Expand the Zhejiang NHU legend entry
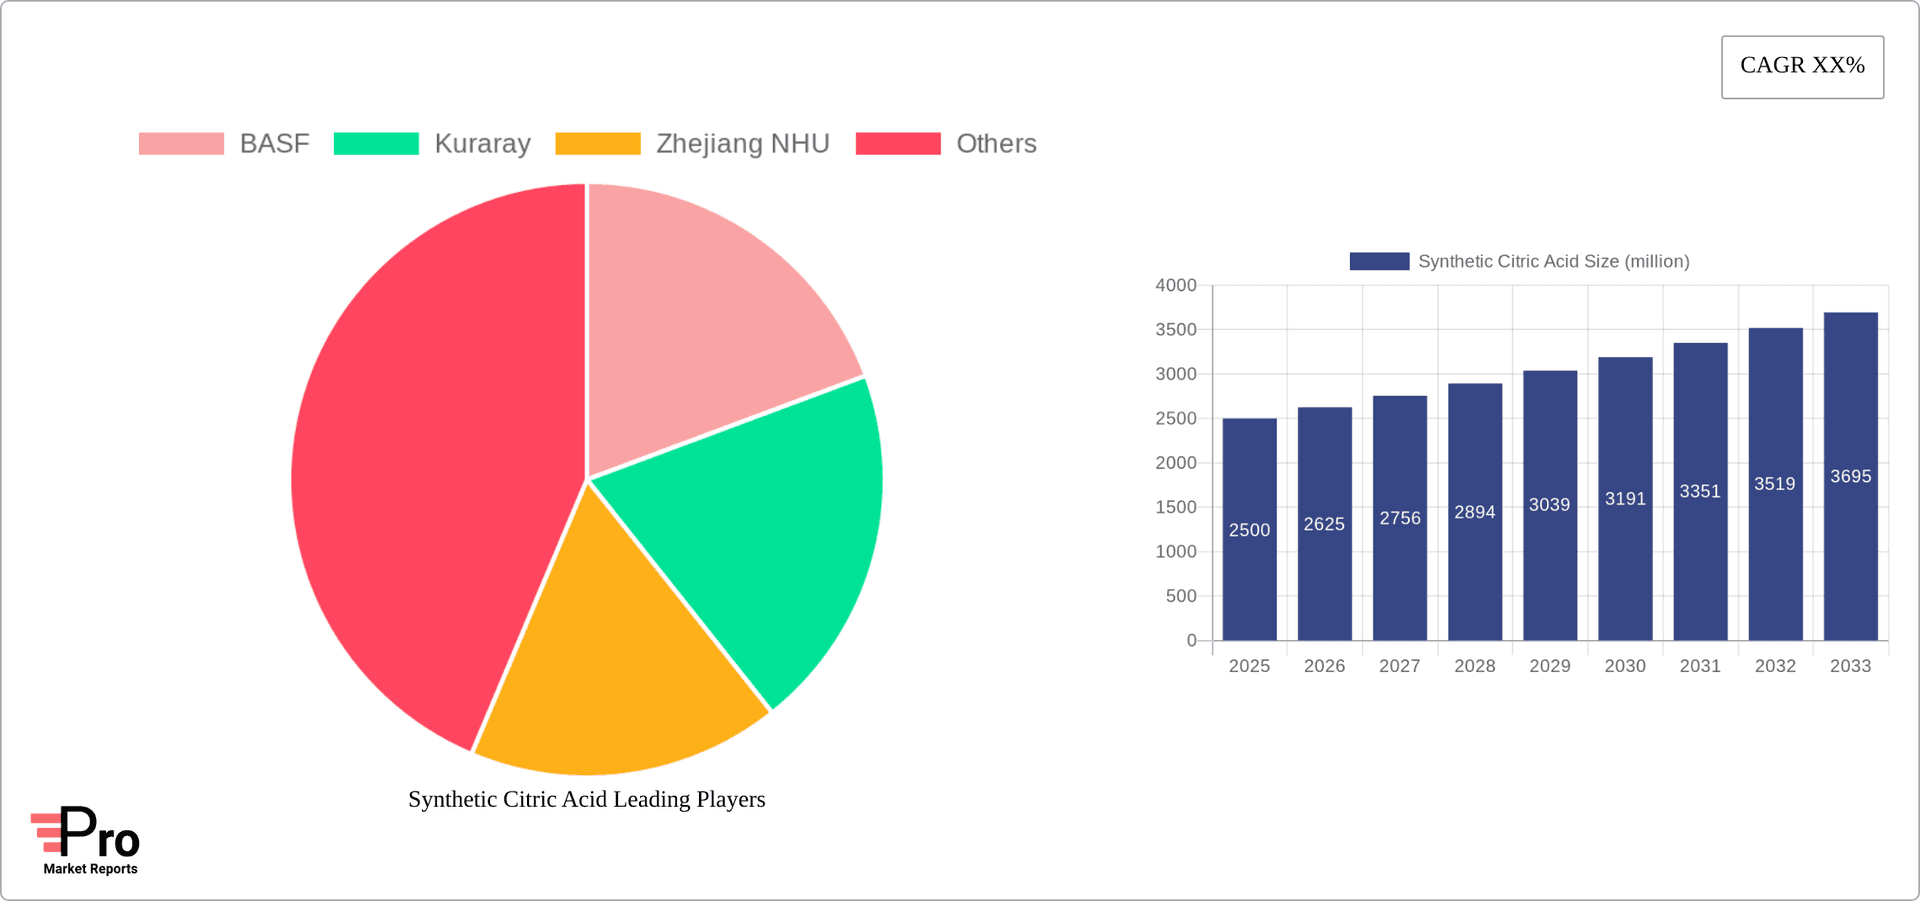Screen dimensions: 1920x901 point(741,143)
